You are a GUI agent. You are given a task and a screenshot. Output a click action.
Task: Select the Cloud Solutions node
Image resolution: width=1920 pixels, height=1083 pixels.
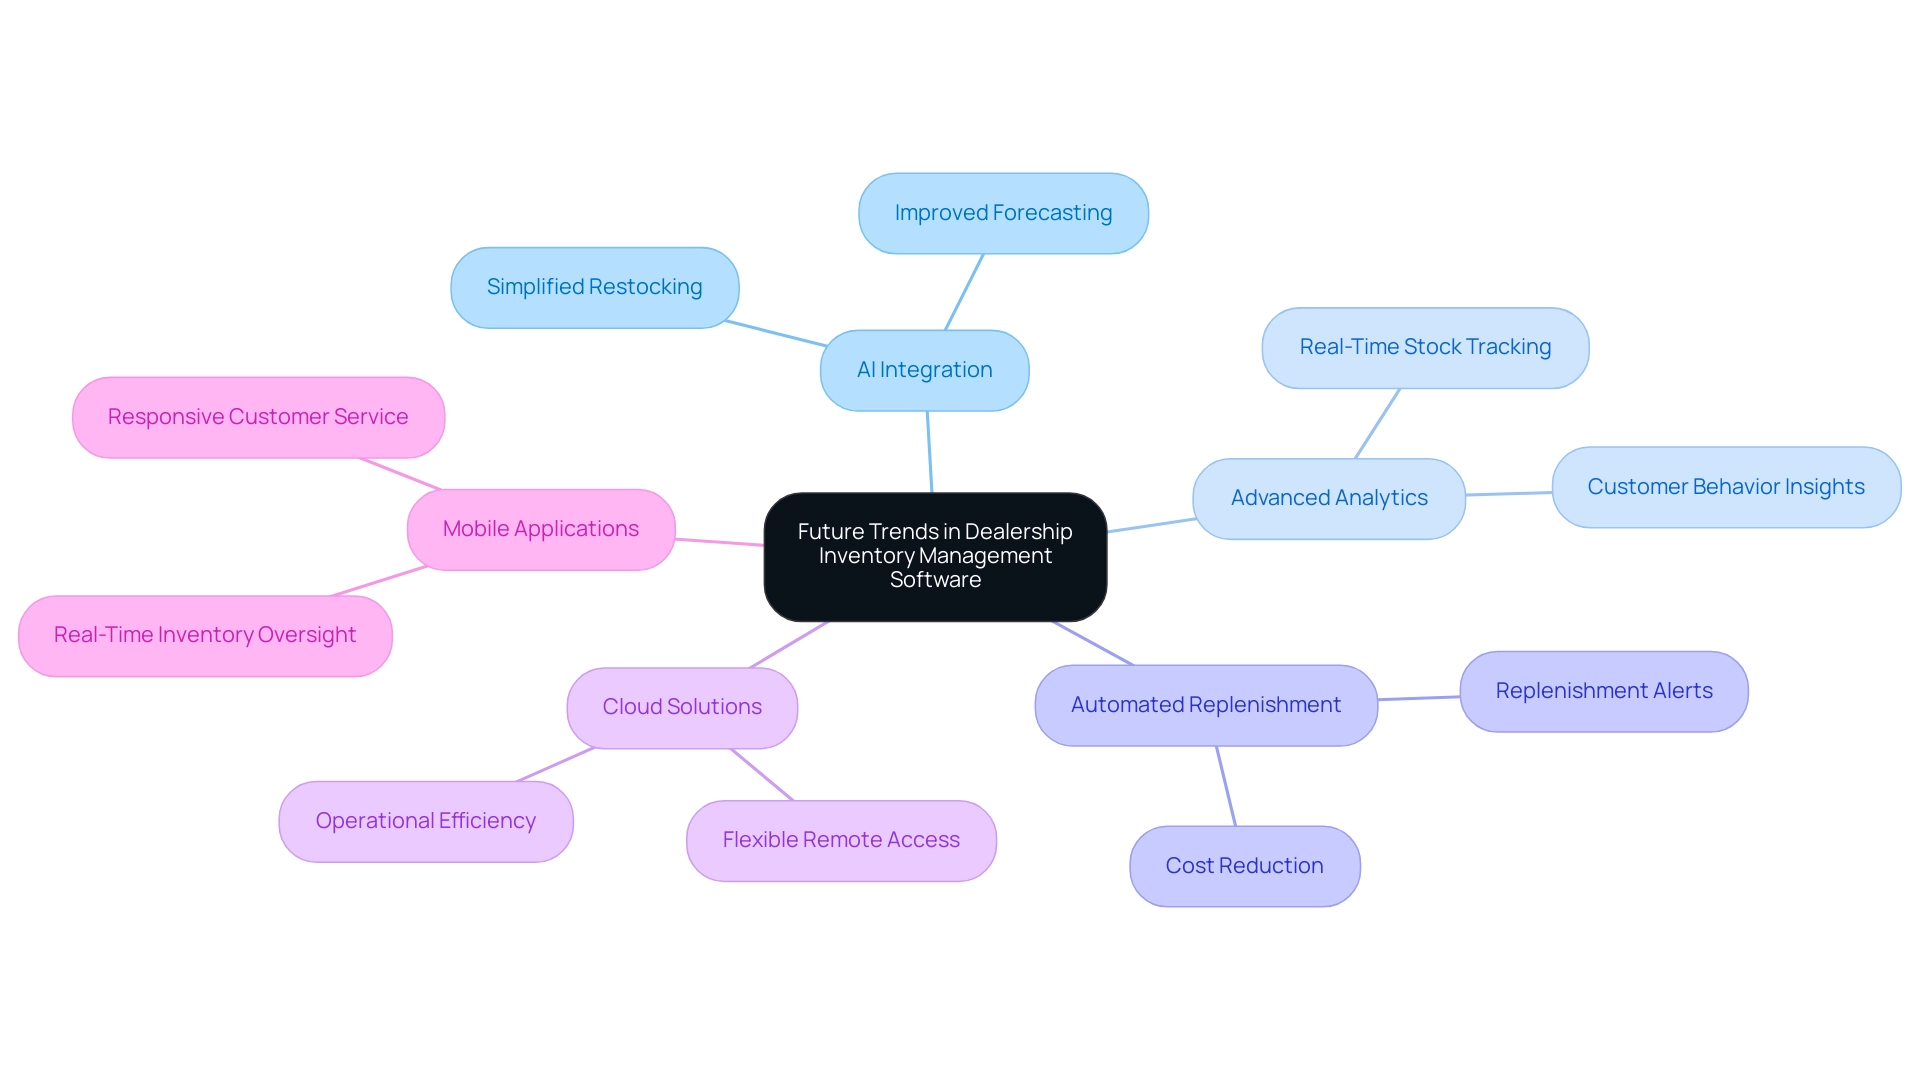684,704
